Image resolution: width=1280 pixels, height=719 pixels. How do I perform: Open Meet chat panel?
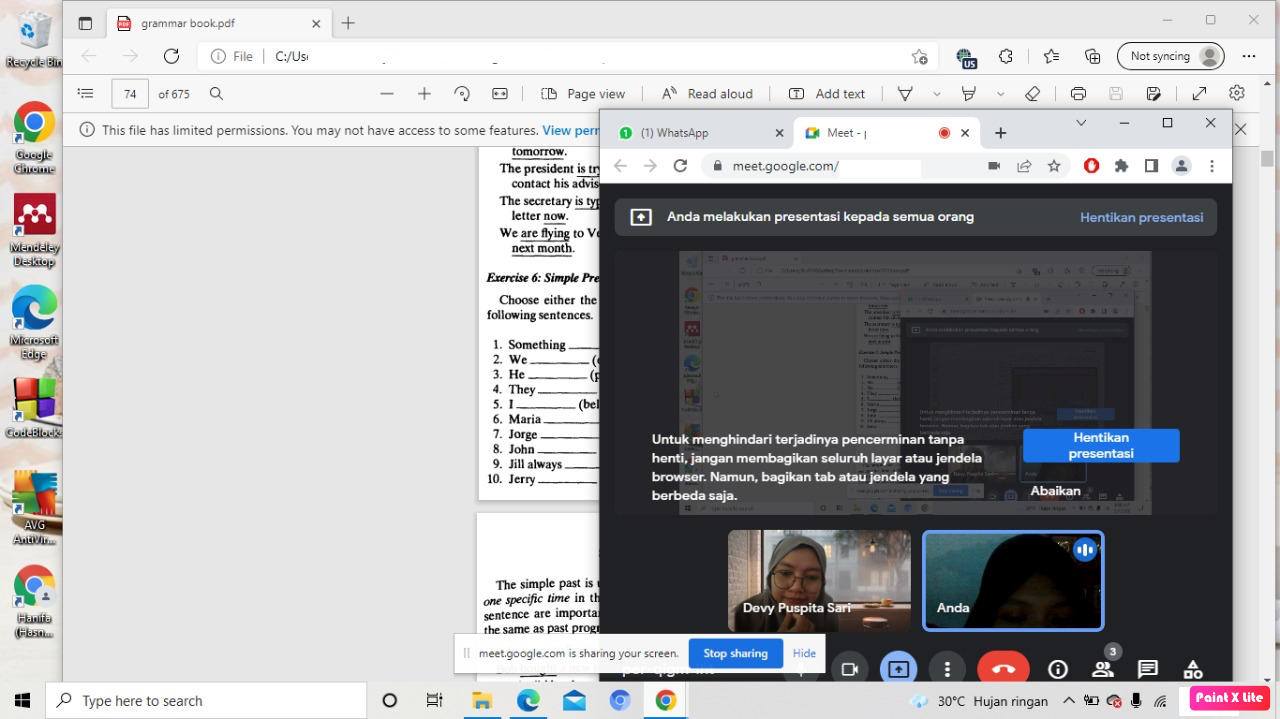(x=1148, y=669)
